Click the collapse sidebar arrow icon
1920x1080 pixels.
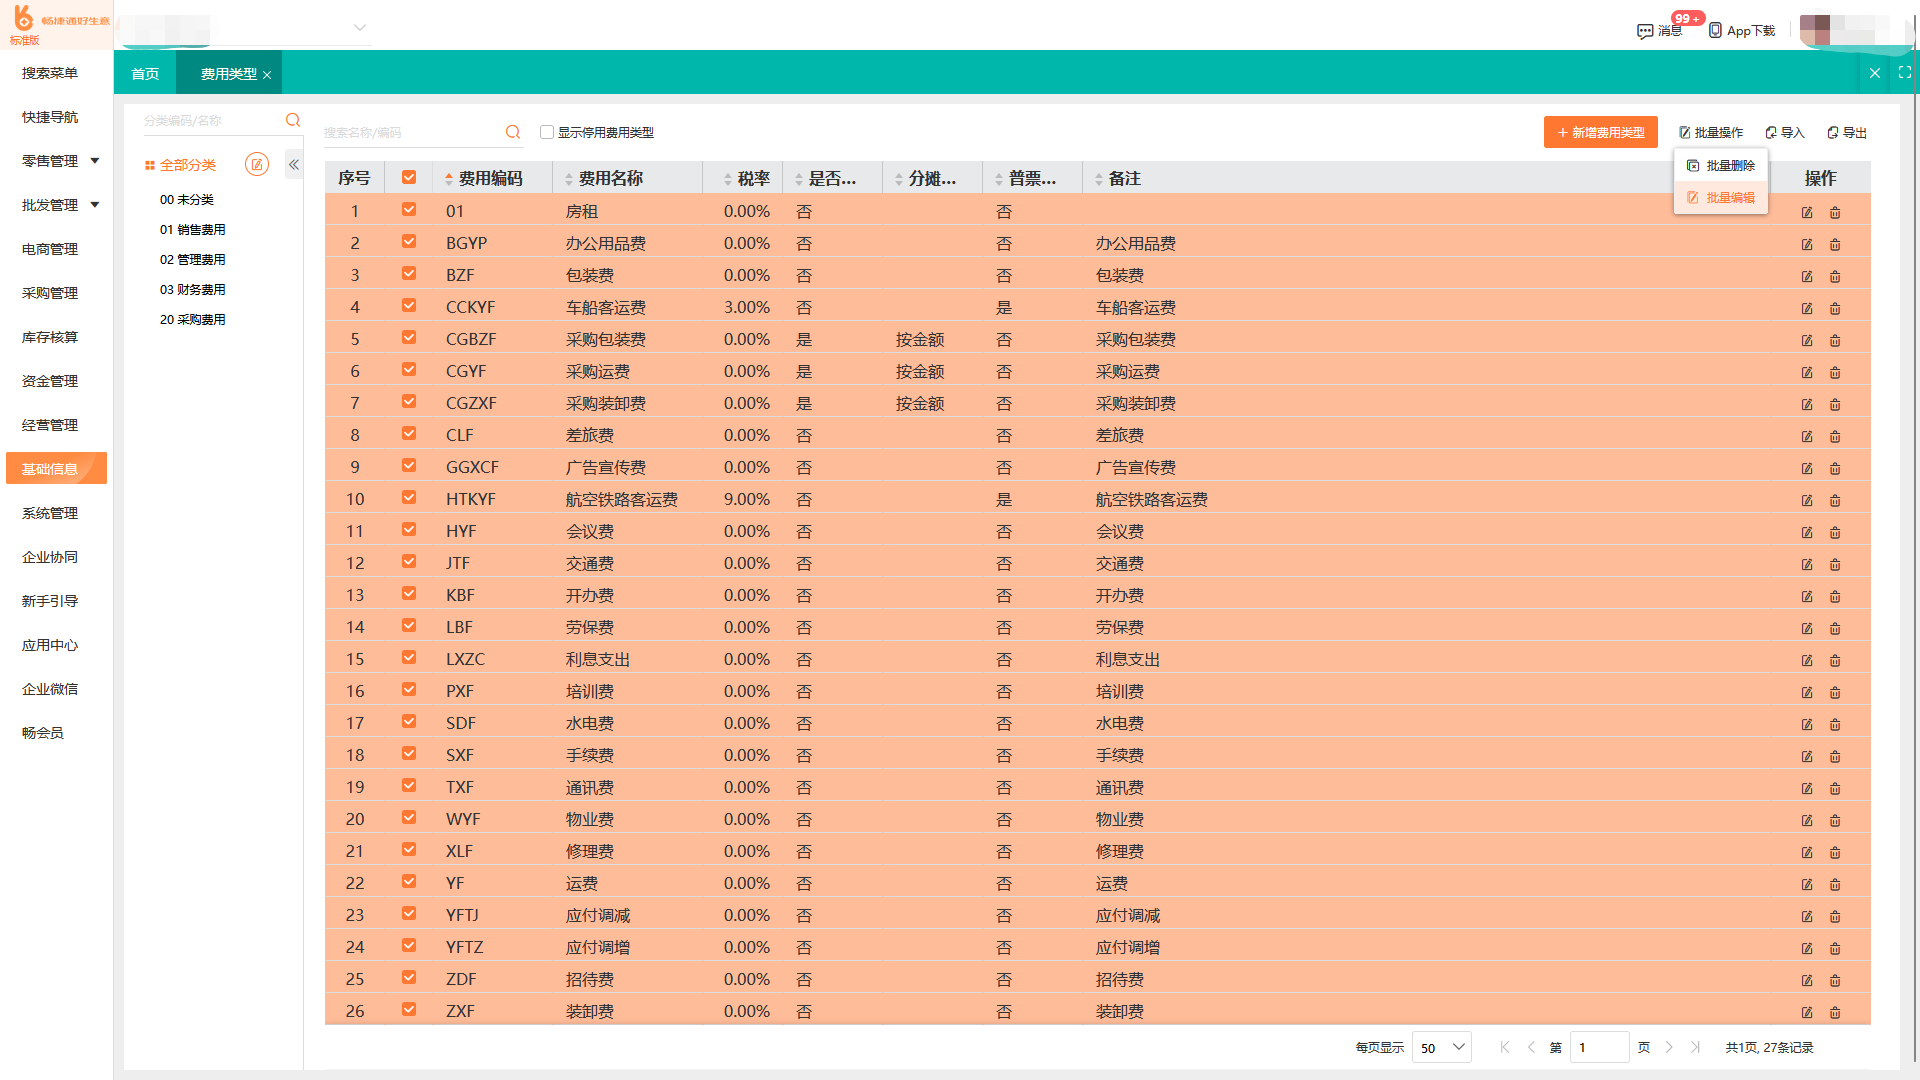pos(293,164)
